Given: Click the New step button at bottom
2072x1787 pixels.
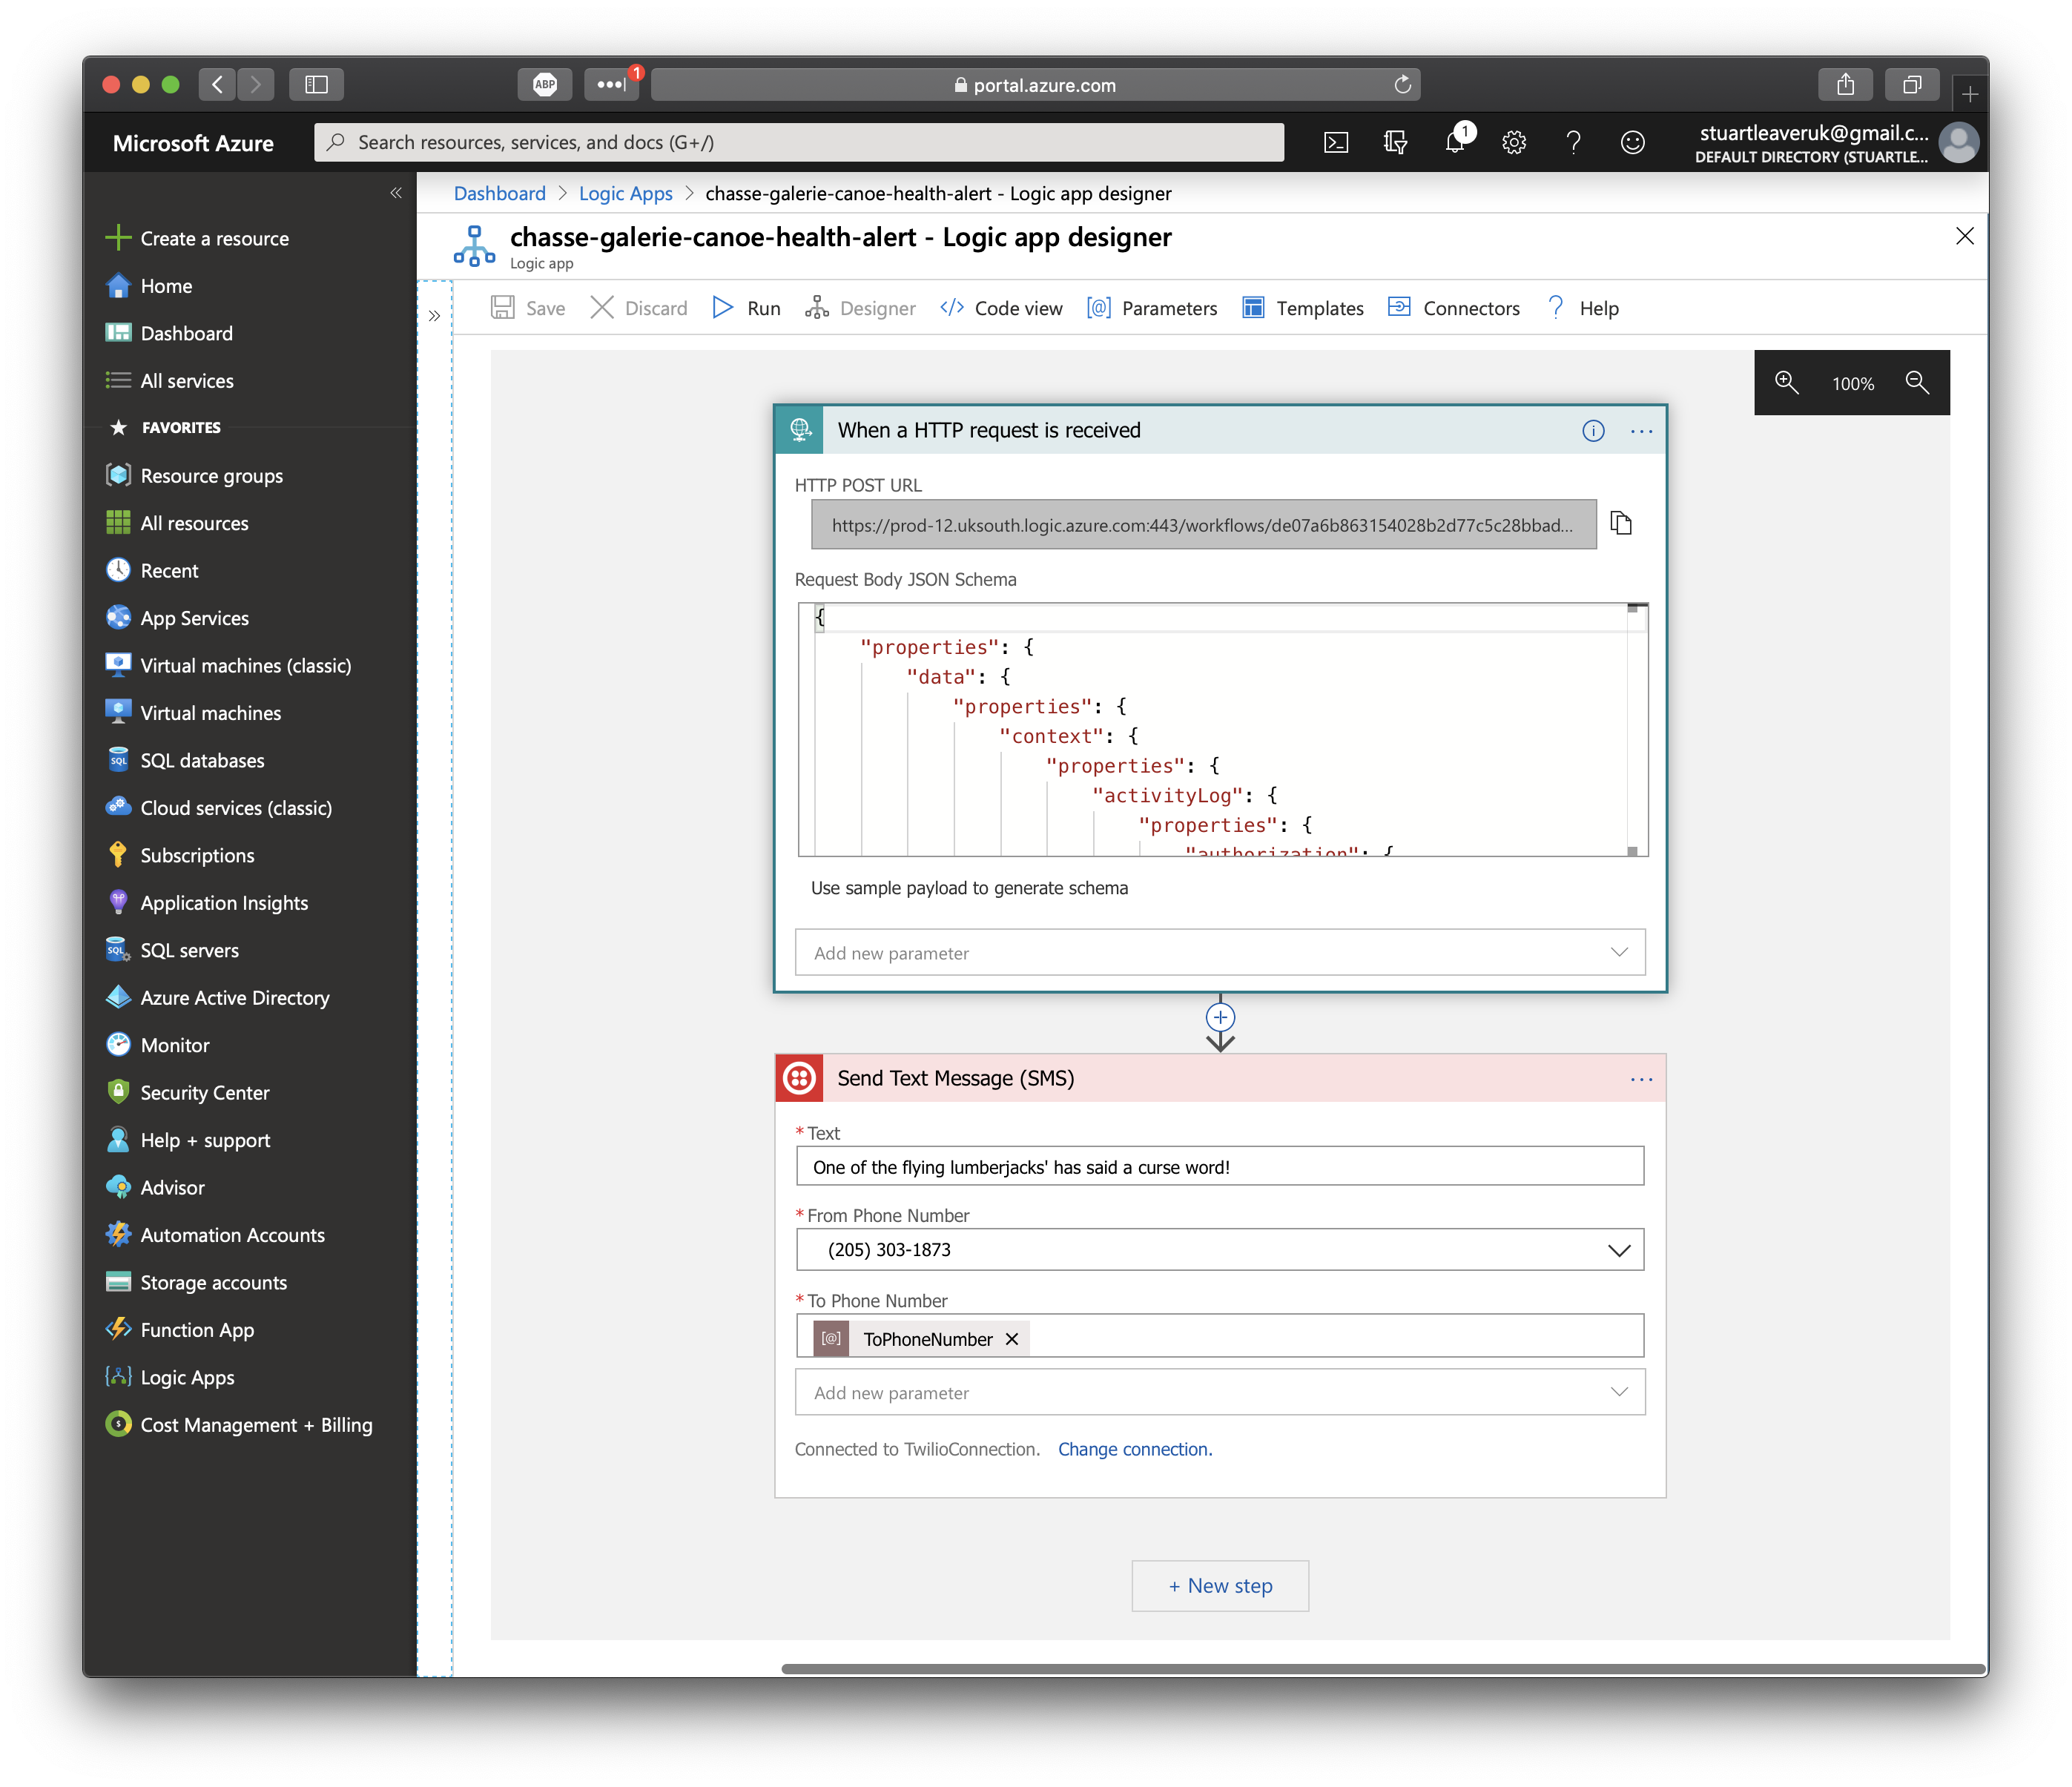Looking at the screenshot, I should 1219,1585.
